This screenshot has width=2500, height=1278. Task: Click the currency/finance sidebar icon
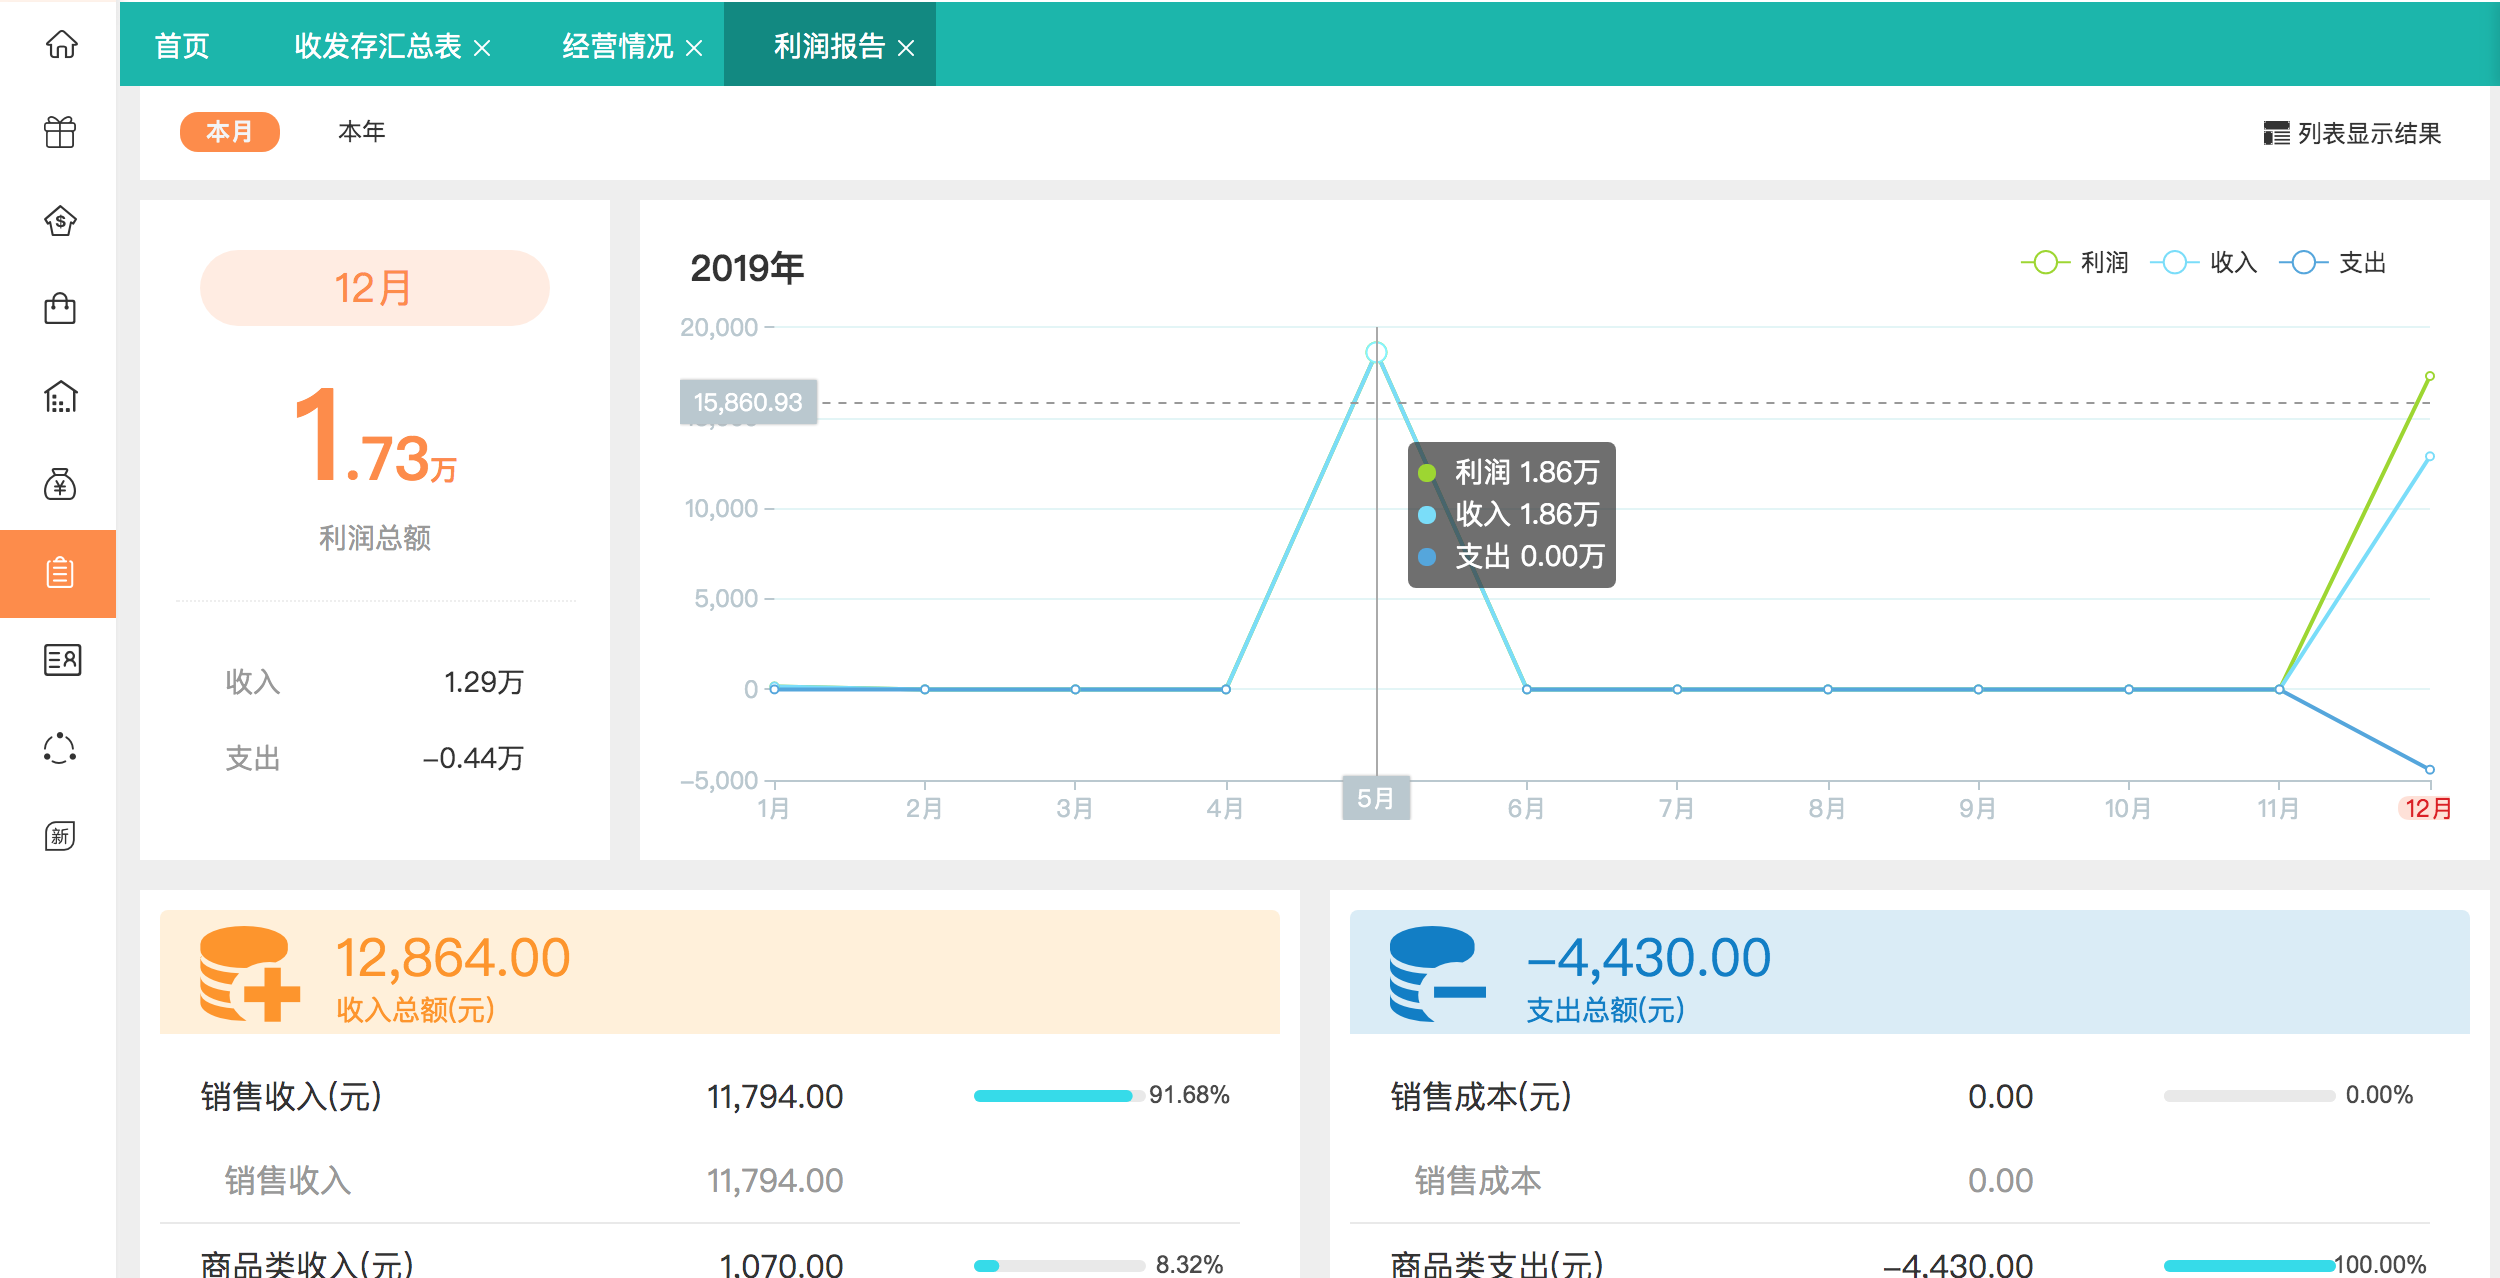coord(62,484)
